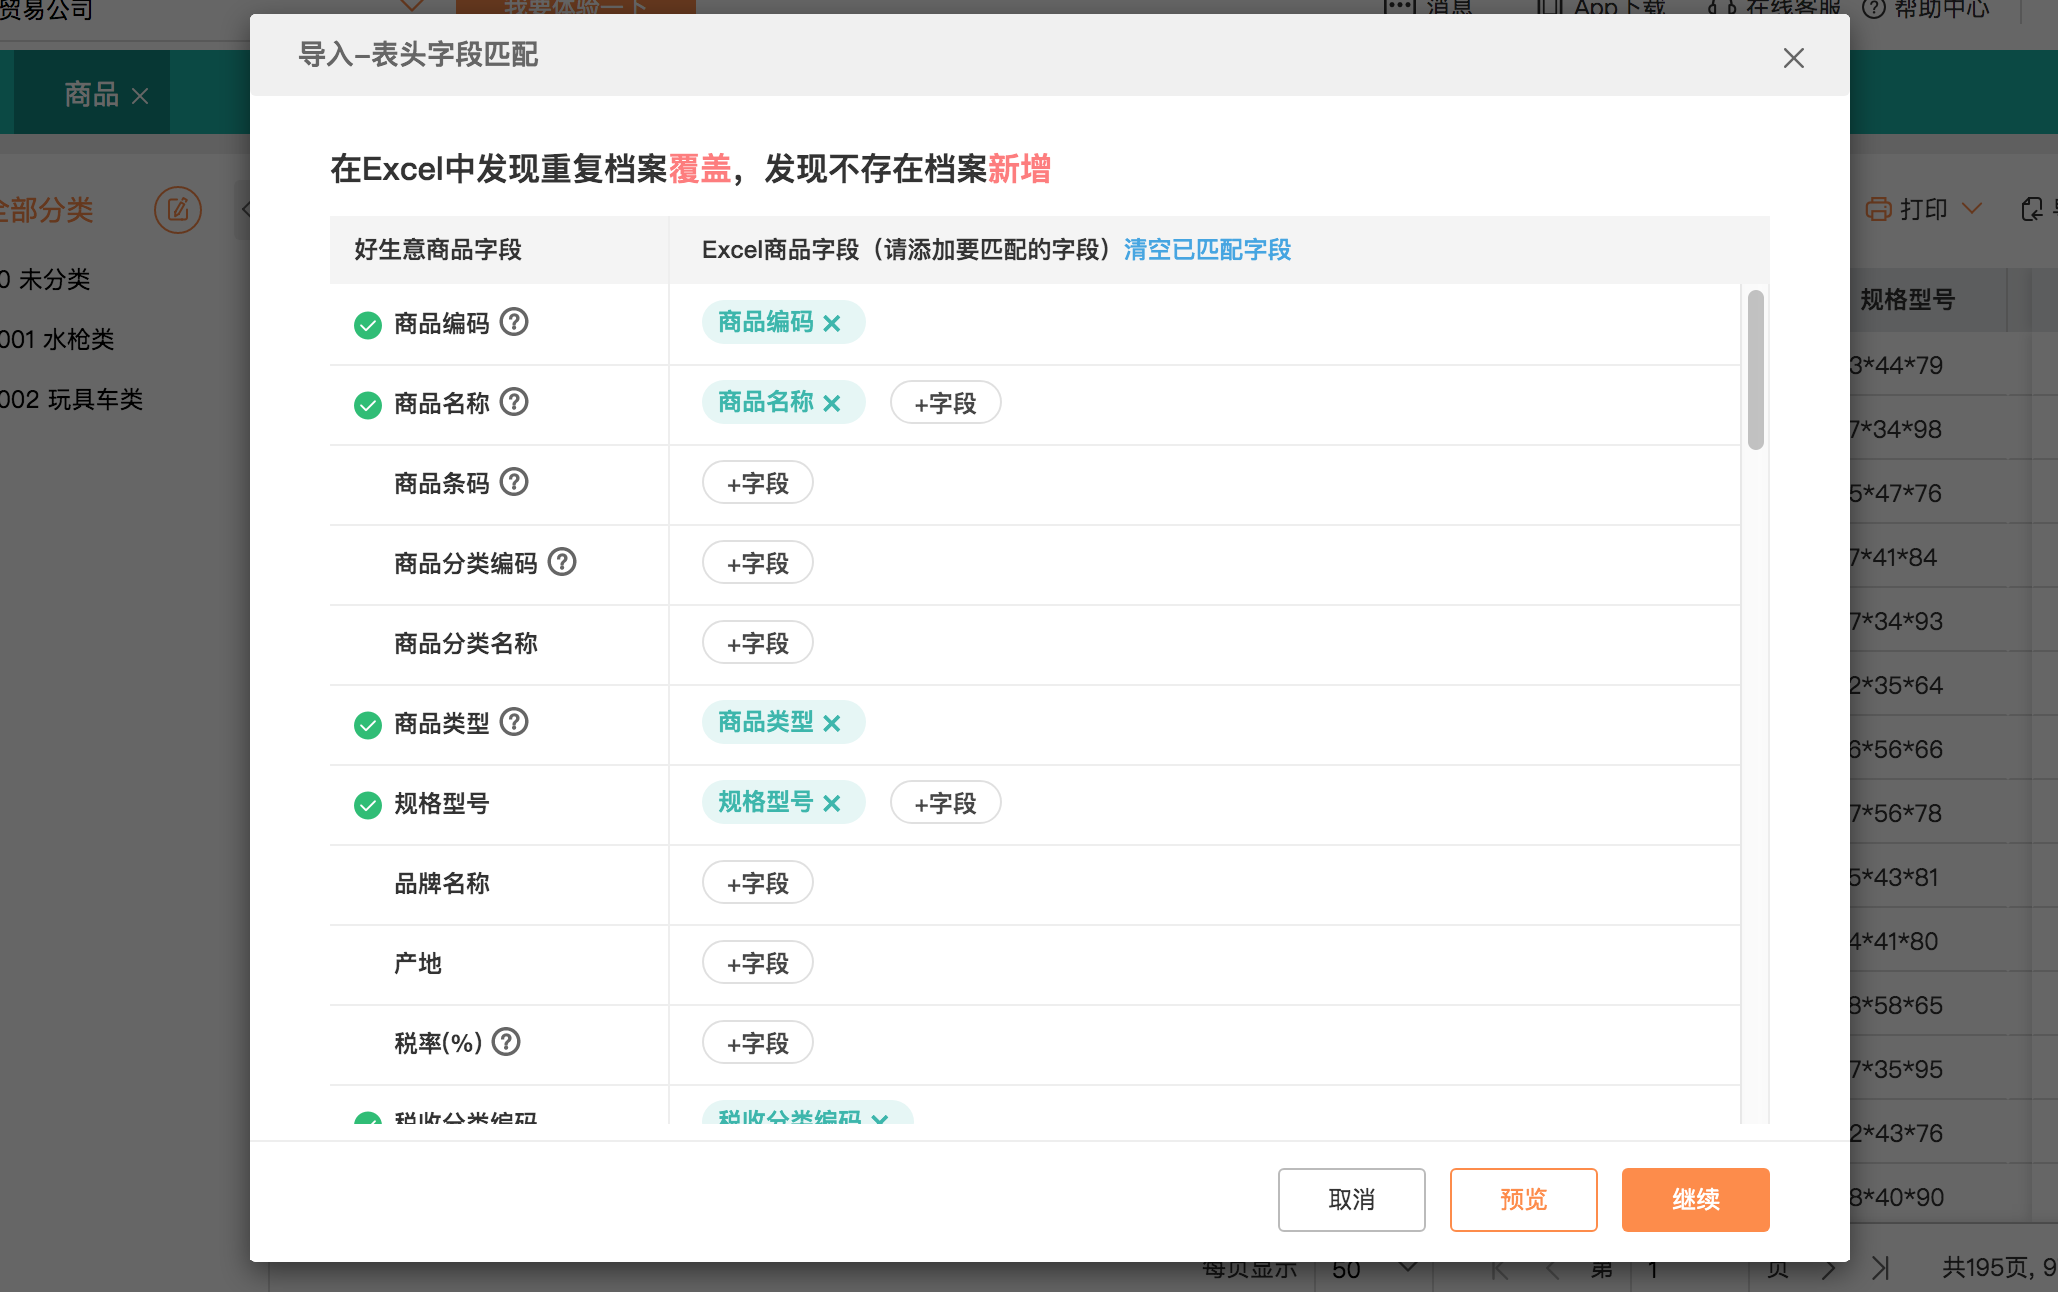This screenshot has width=2058, height=1292.
Task: Expand 税收分类编码 dropdown
Action: point(879,1118)
